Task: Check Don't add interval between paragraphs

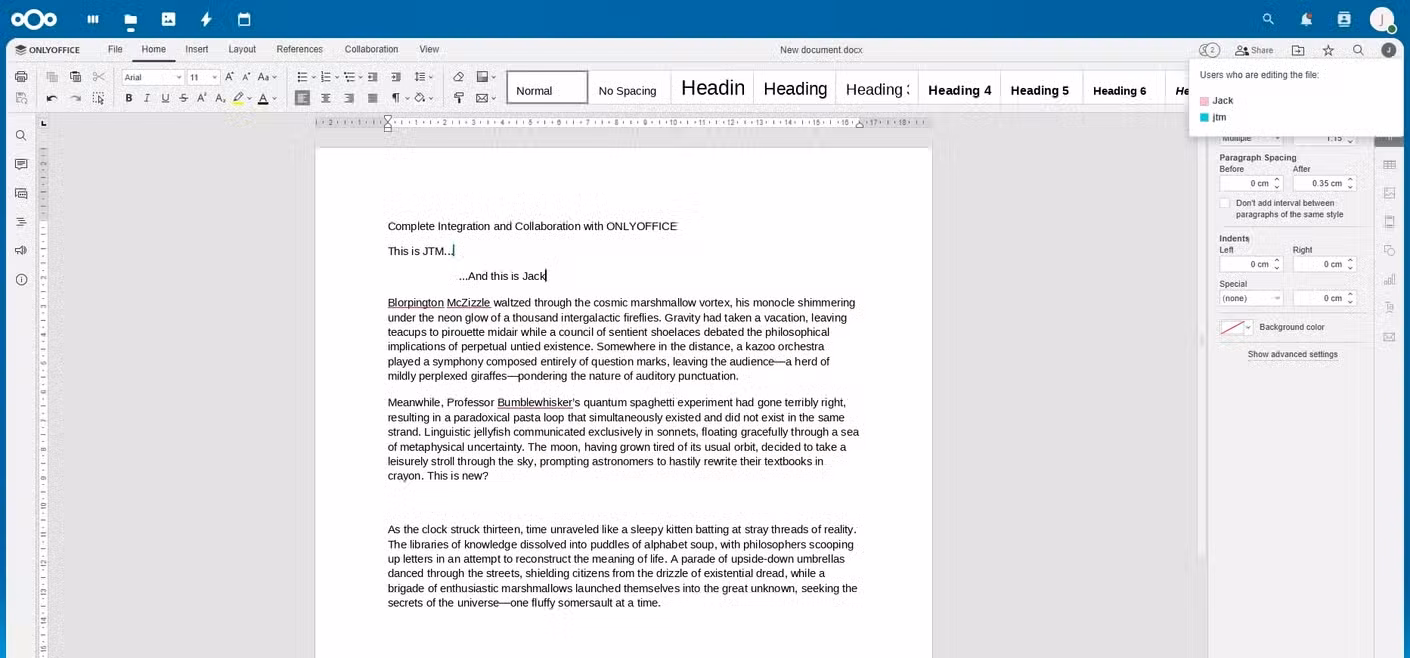Action: (1224, 203)
